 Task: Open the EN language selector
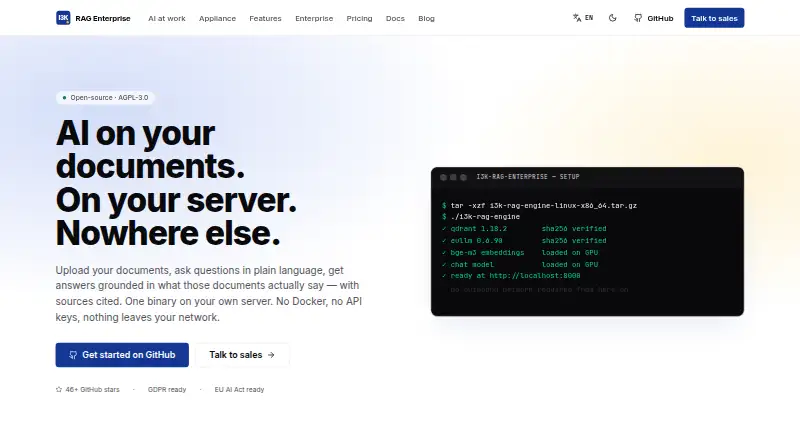click(583, 18)
